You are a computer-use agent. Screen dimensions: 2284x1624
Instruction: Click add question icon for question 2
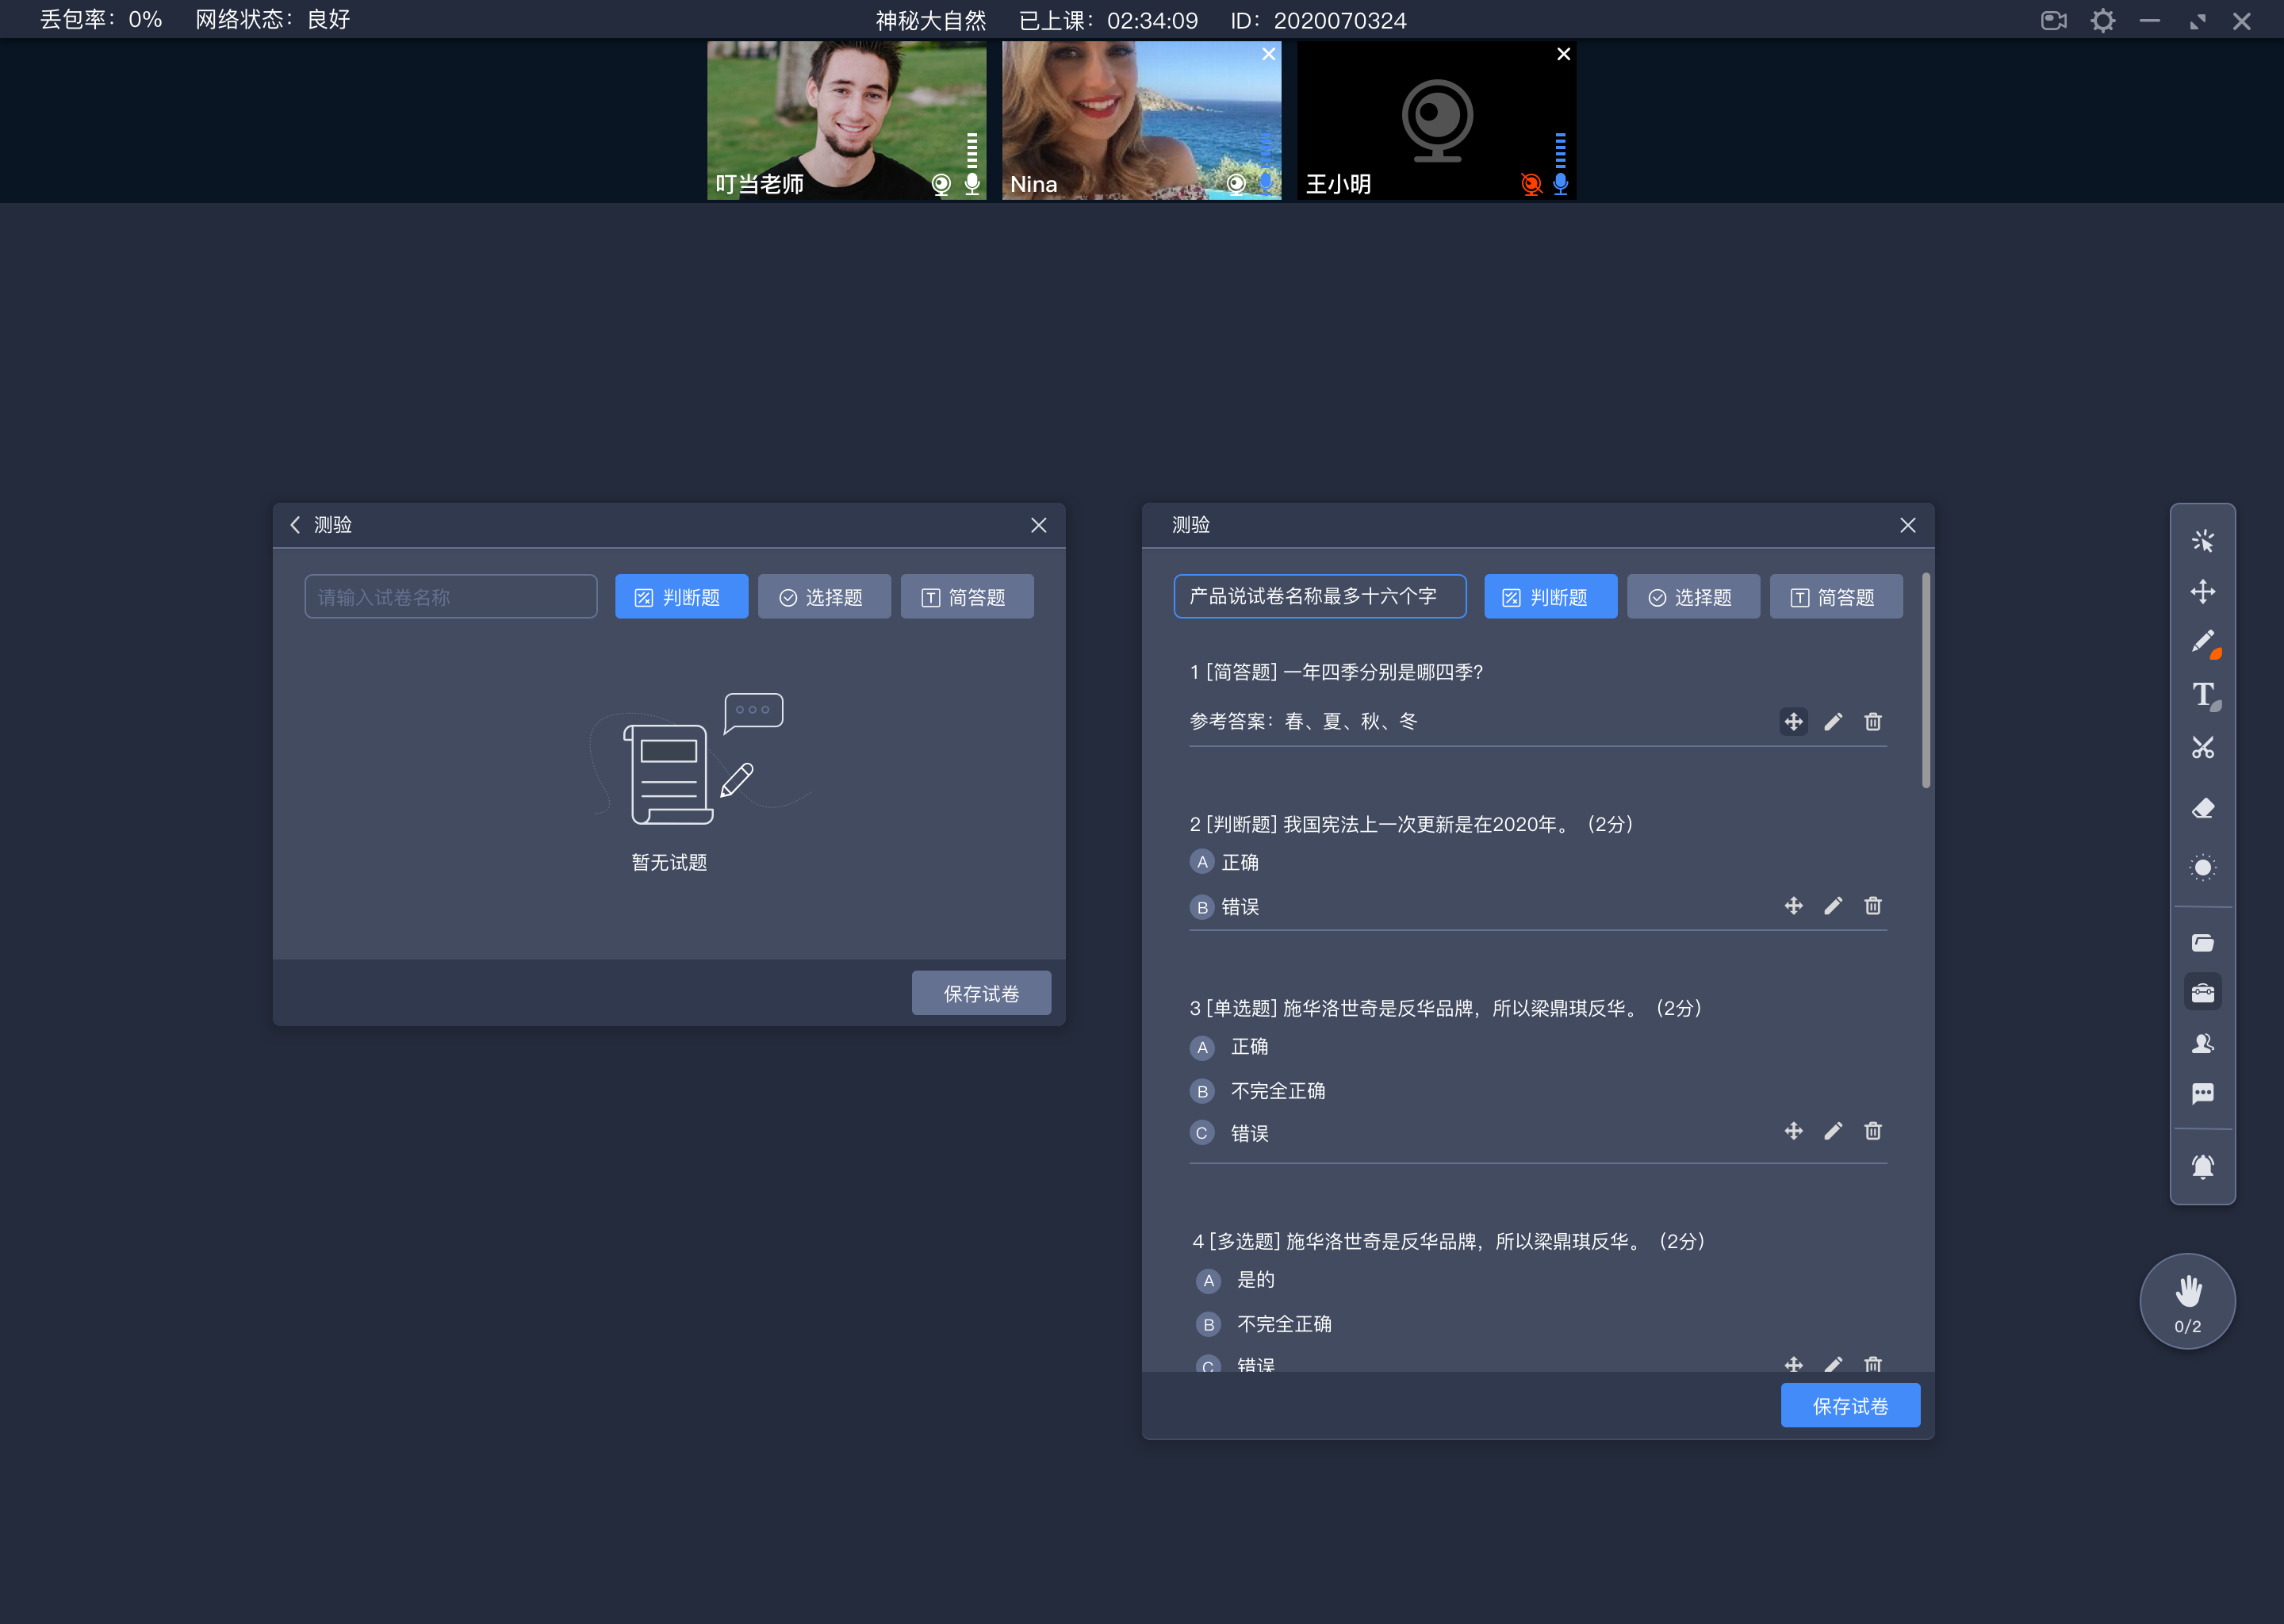[x=1792, y=905]
